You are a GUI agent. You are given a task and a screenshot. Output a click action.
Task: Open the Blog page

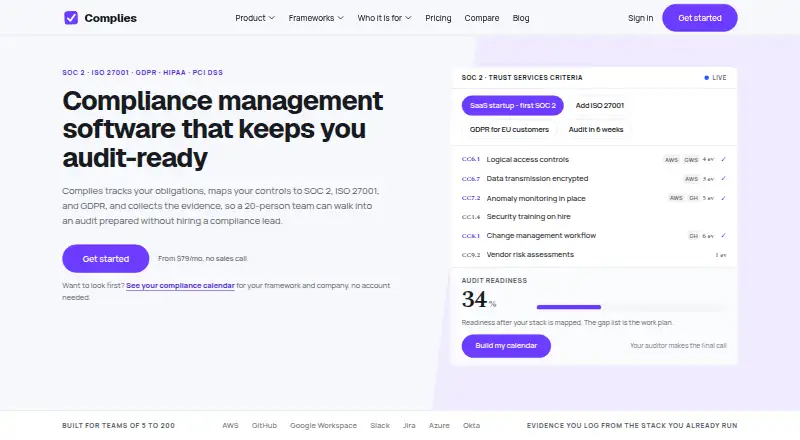pos(521,18)
